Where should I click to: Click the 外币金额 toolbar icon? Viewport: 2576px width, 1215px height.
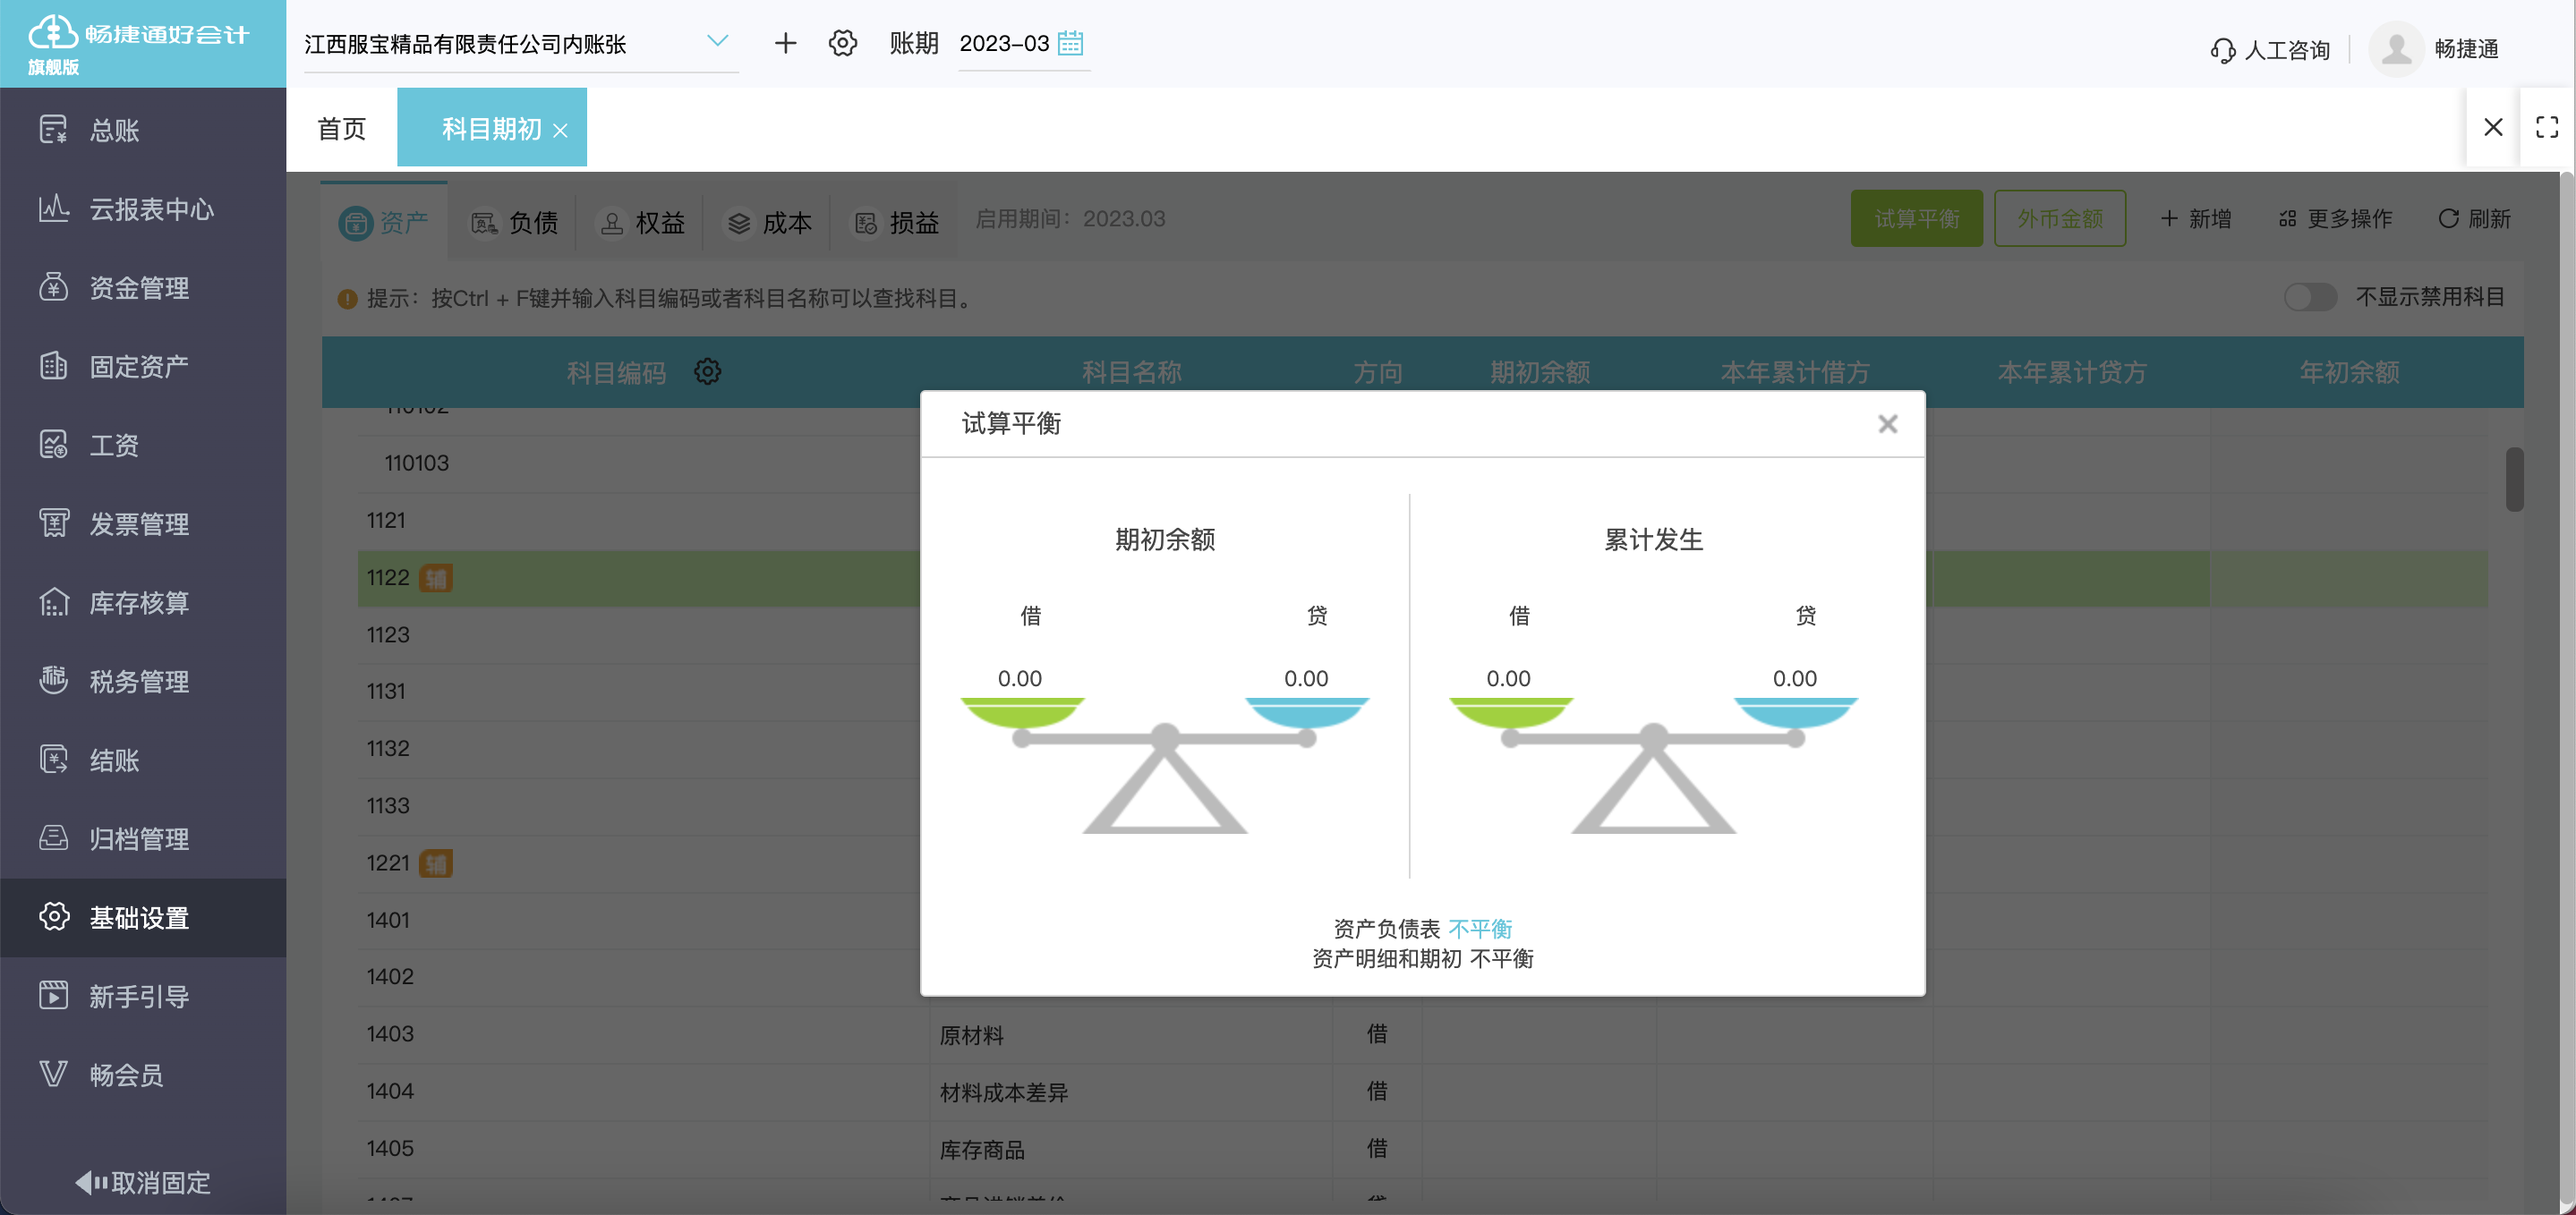click(x=2060, y=218)
